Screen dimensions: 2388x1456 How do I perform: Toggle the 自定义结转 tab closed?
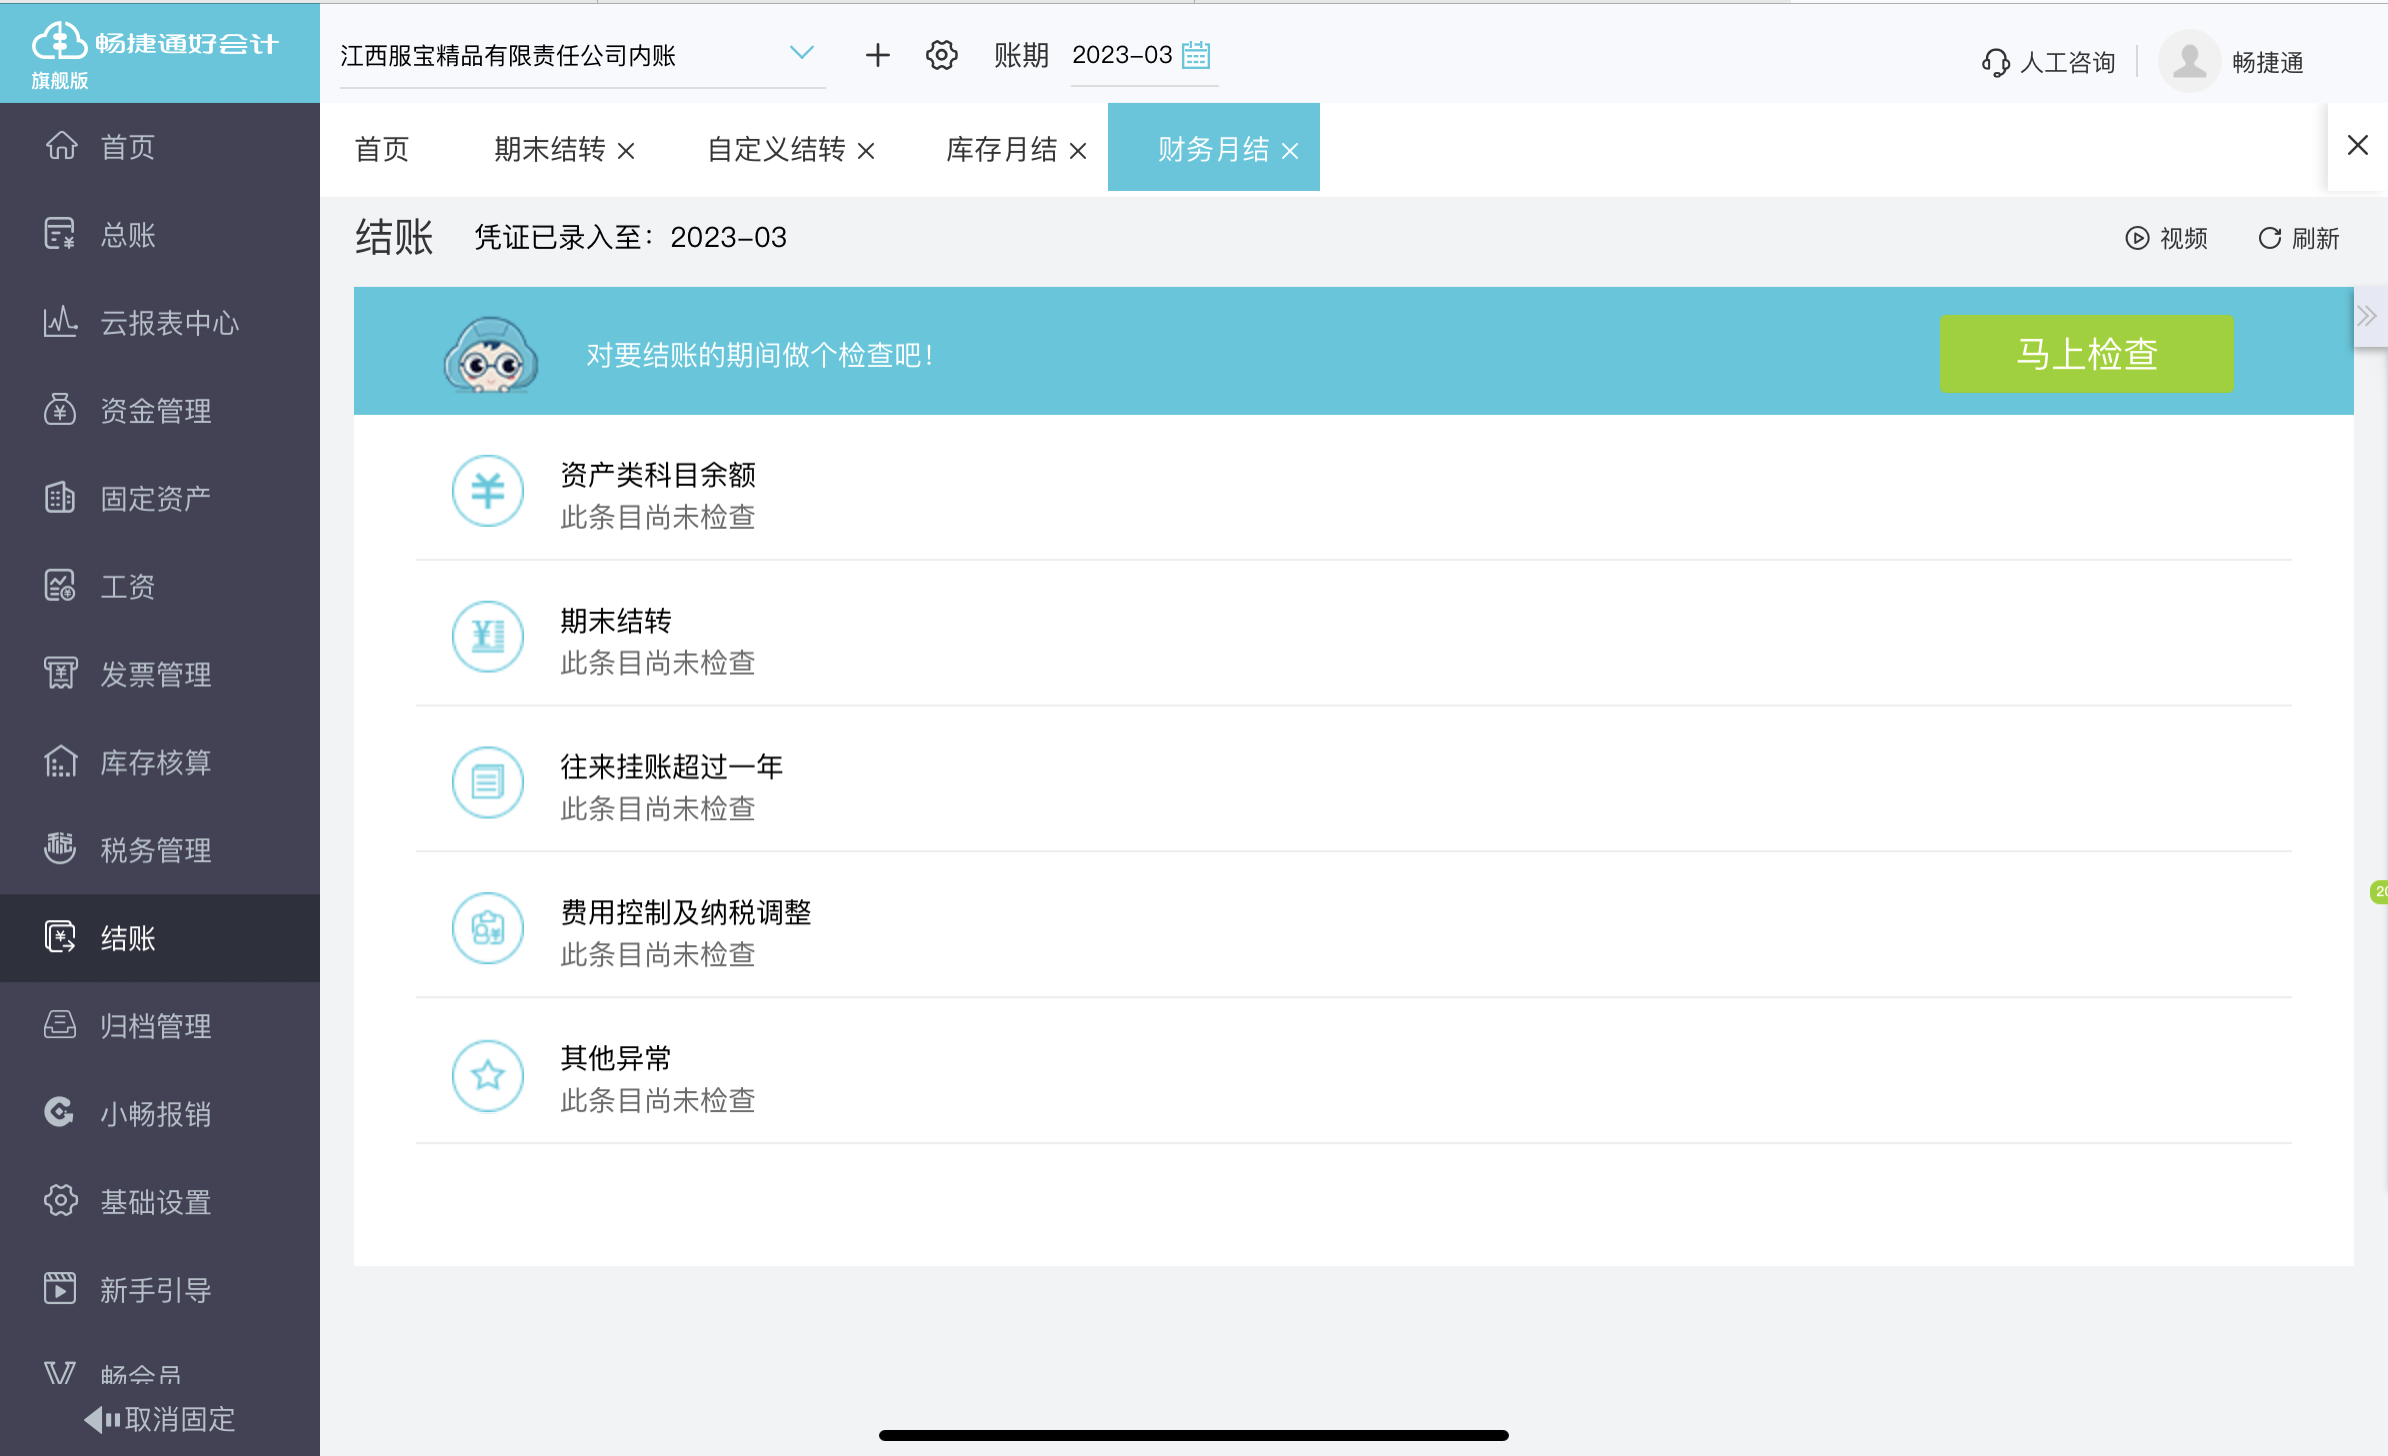click(872, 150)
